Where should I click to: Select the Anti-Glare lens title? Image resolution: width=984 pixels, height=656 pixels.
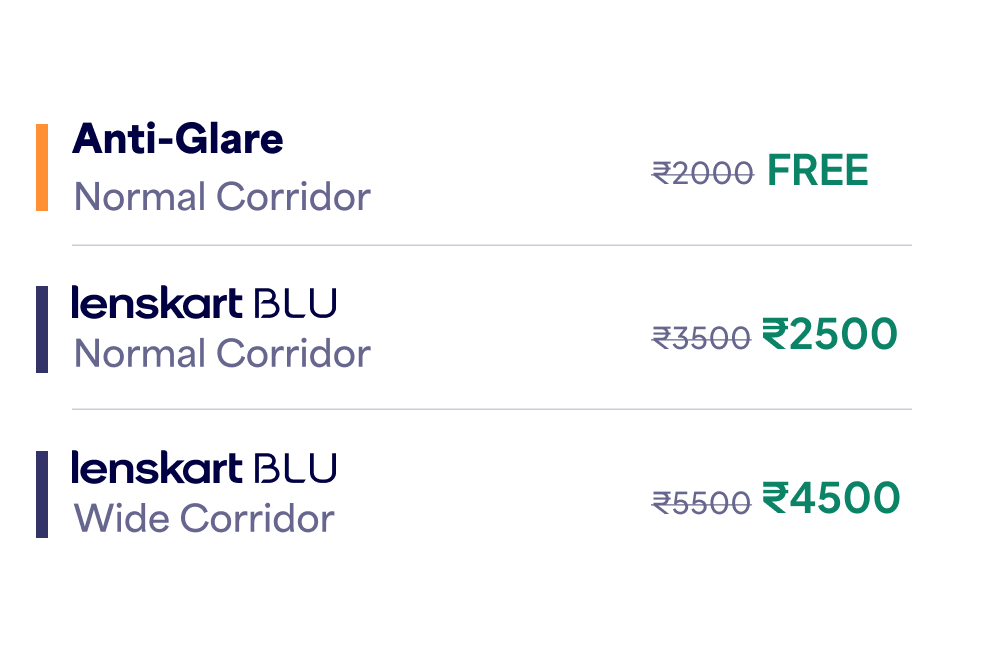pyautogui.click(x=178, y=139)
